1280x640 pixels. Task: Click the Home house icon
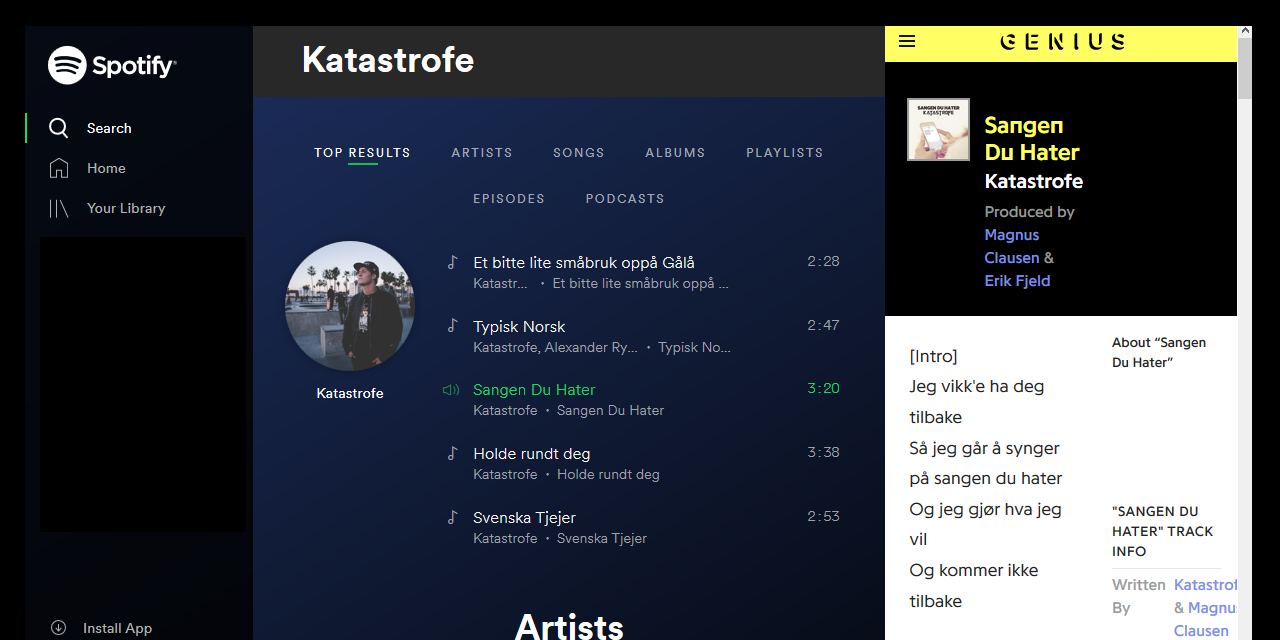[59, 168]
